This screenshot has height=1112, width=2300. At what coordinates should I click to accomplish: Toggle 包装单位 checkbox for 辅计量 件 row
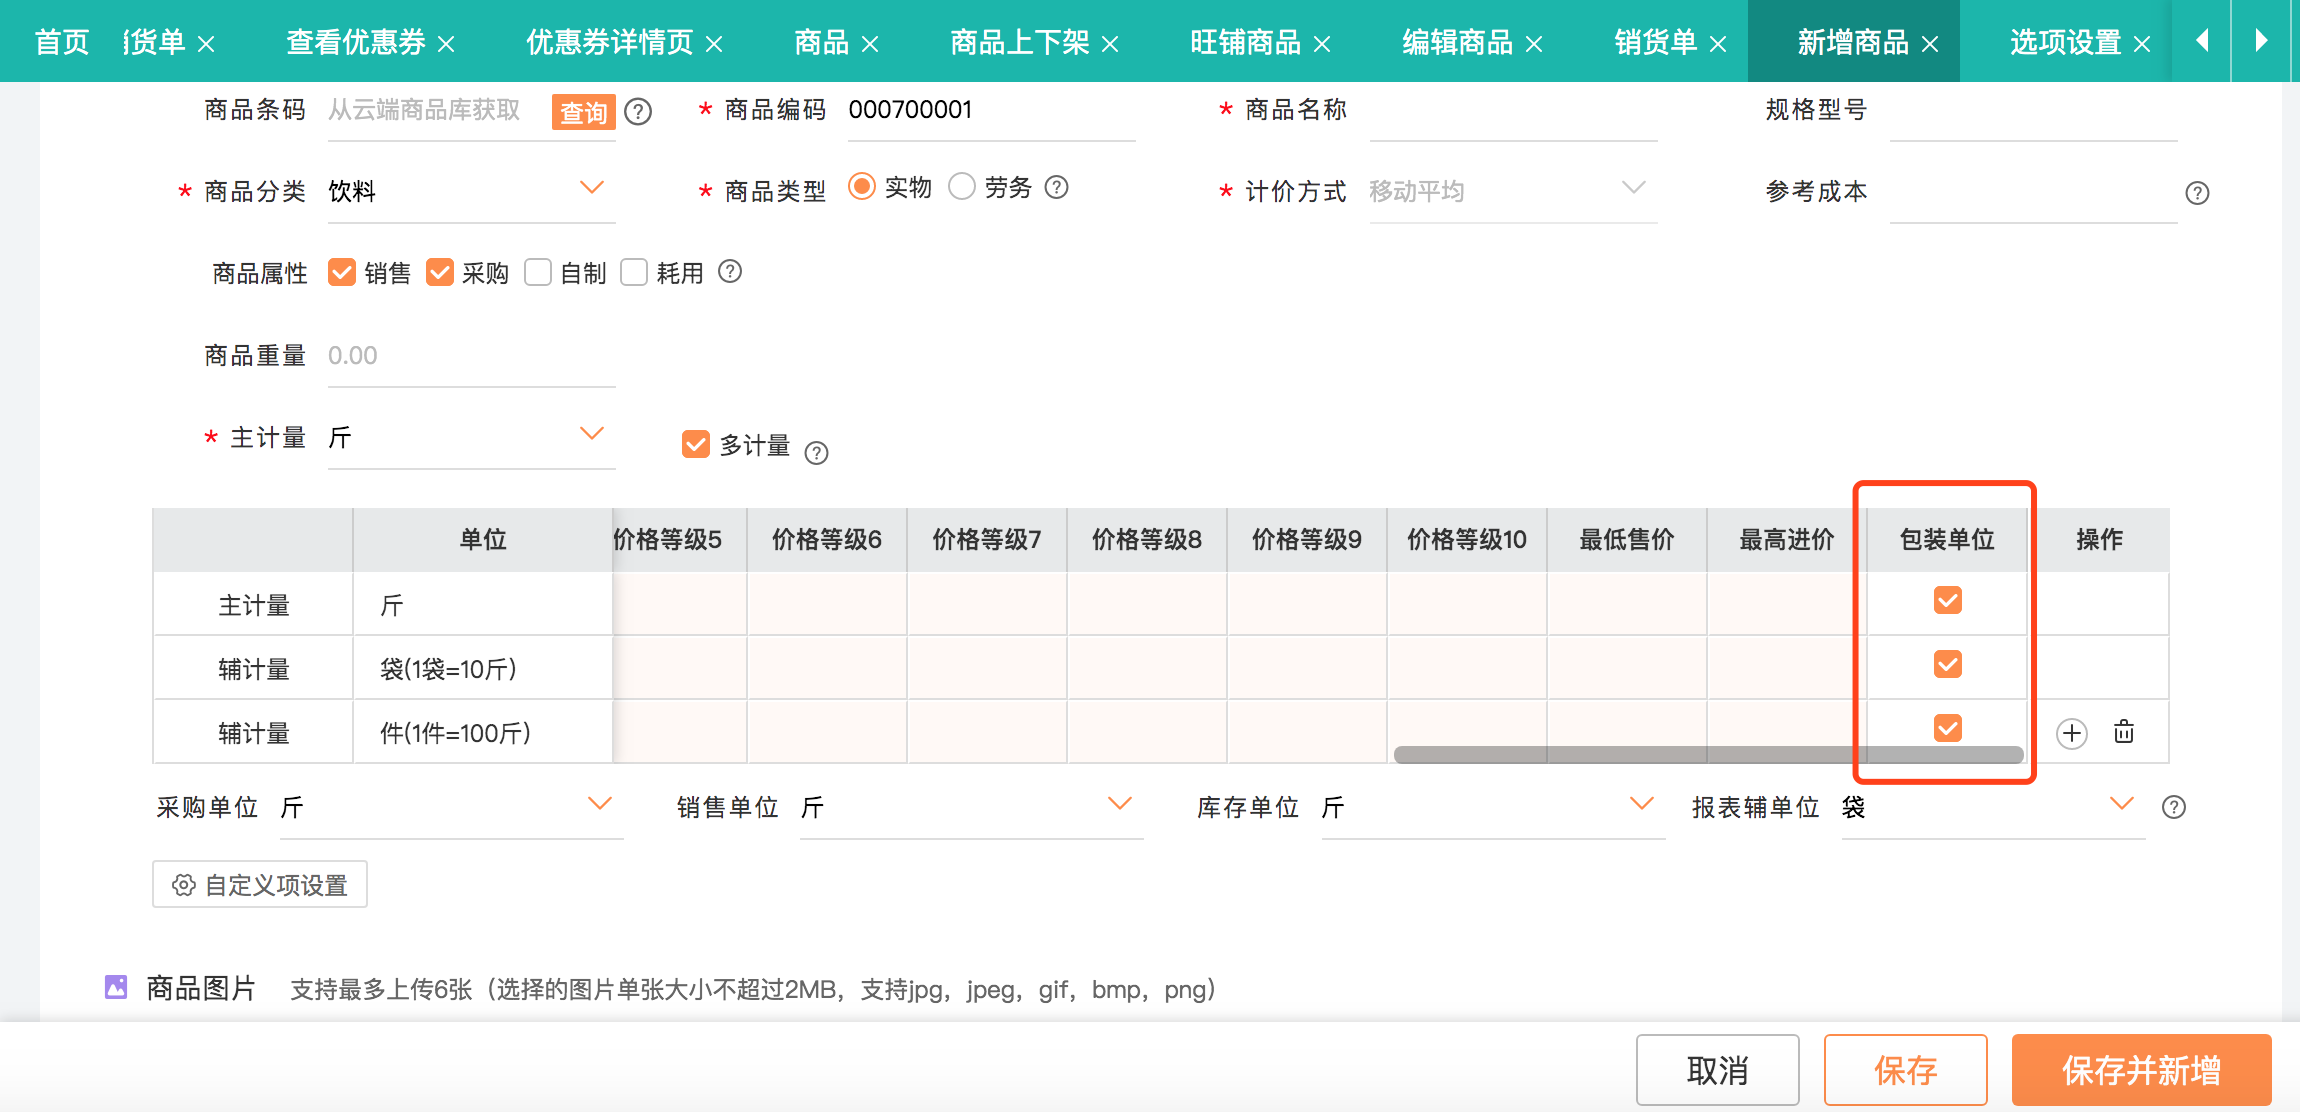tap(1946, 729)
